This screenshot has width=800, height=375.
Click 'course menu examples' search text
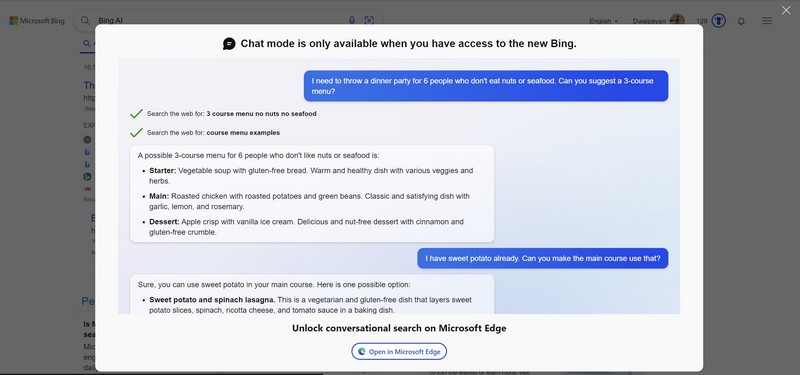point(243,133)
